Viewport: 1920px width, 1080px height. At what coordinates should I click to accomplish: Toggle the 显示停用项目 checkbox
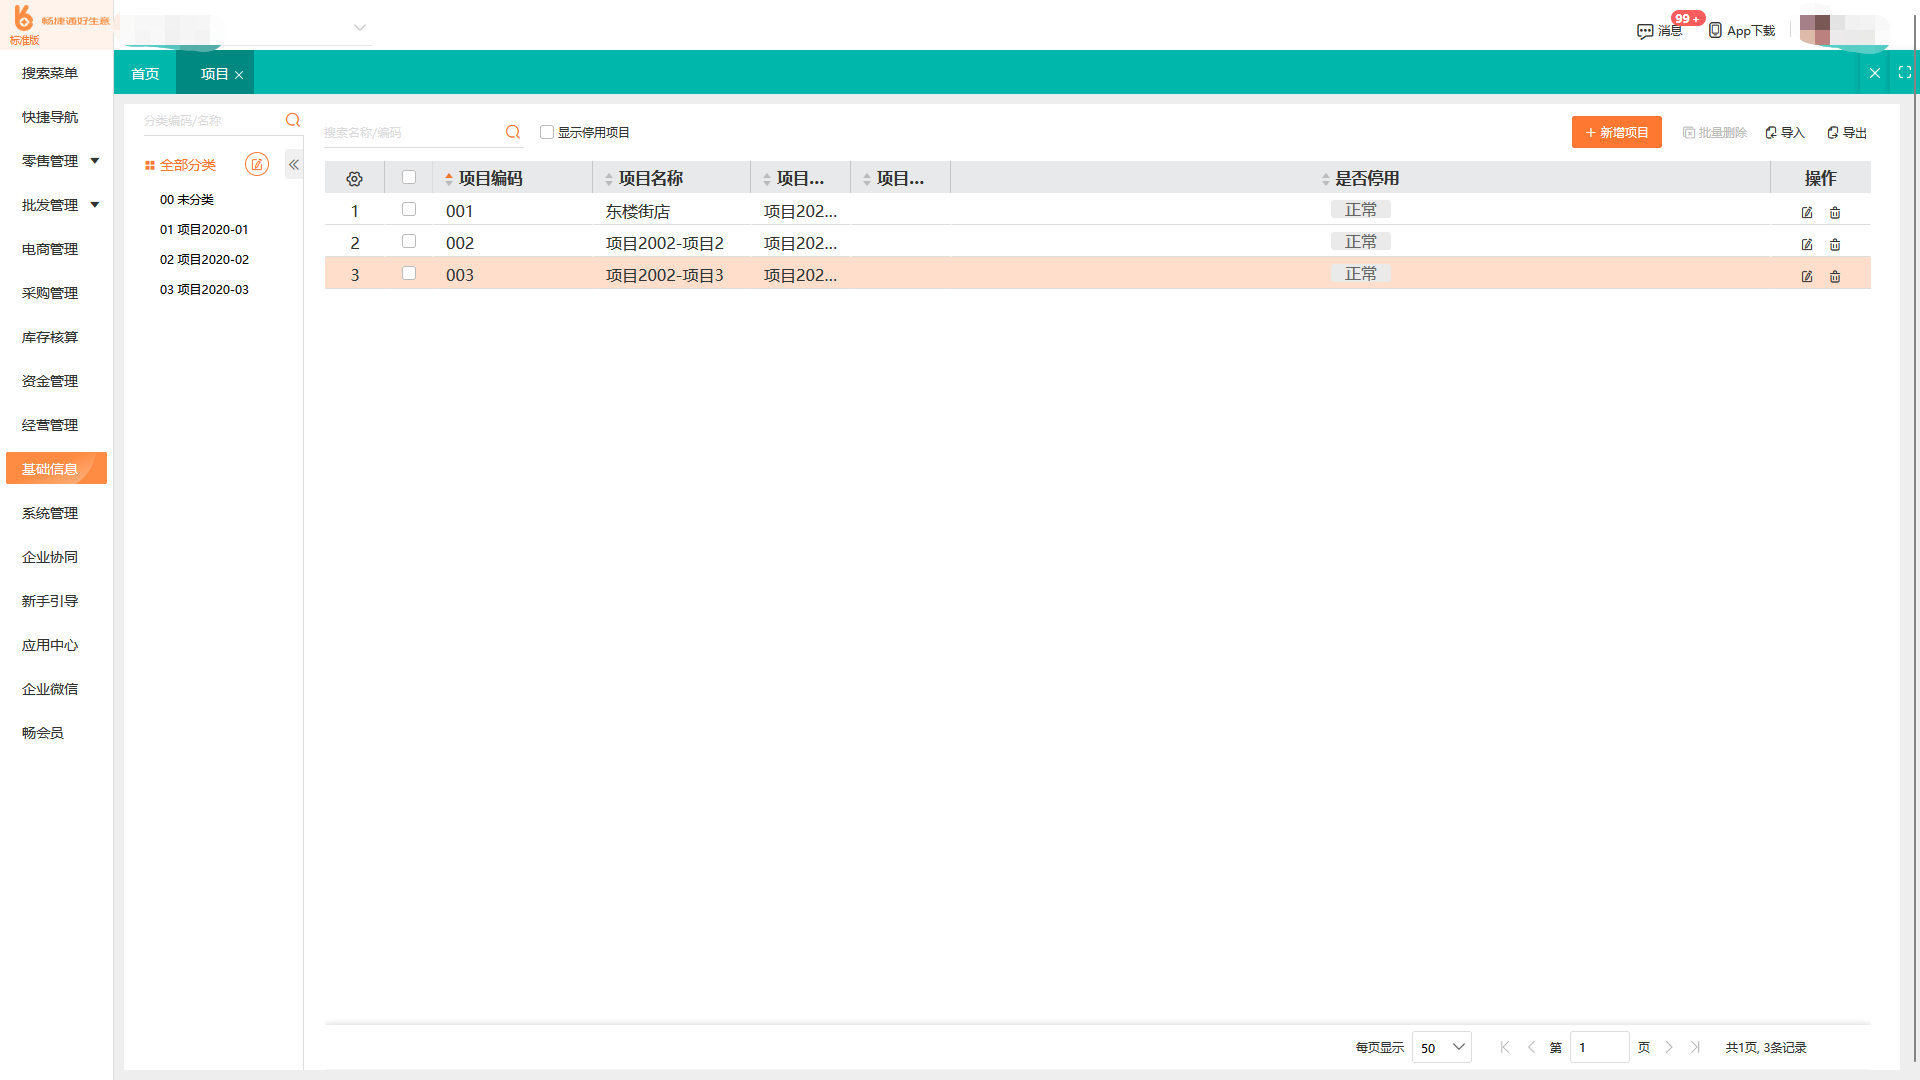click(x=546, y=132)
